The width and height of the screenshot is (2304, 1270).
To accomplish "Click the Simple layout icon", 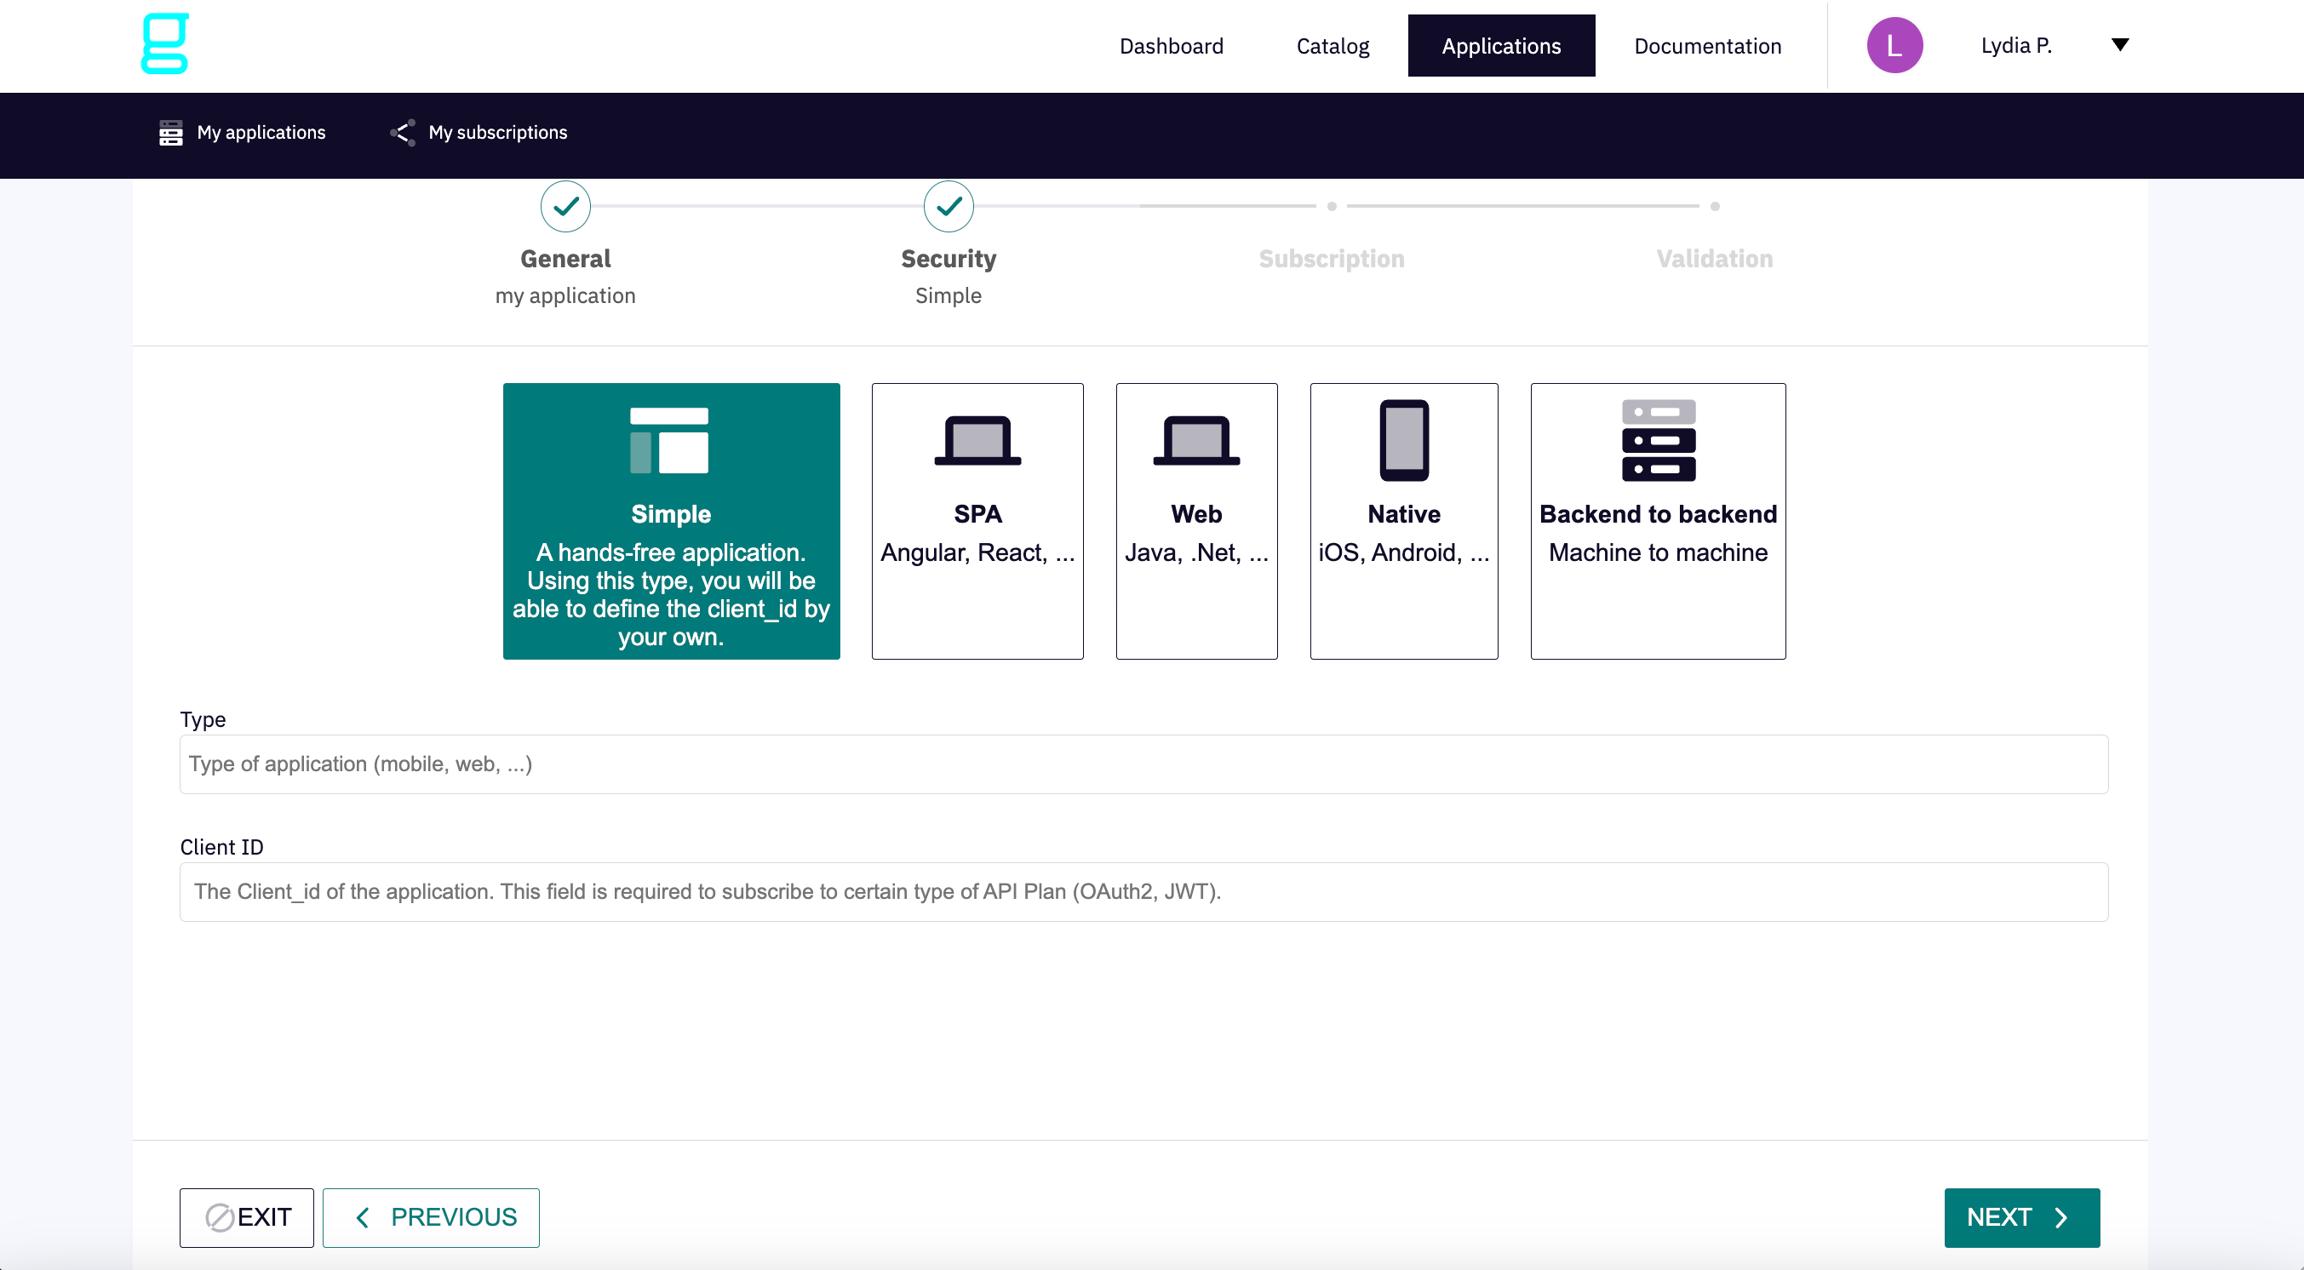I will [669, 441].
